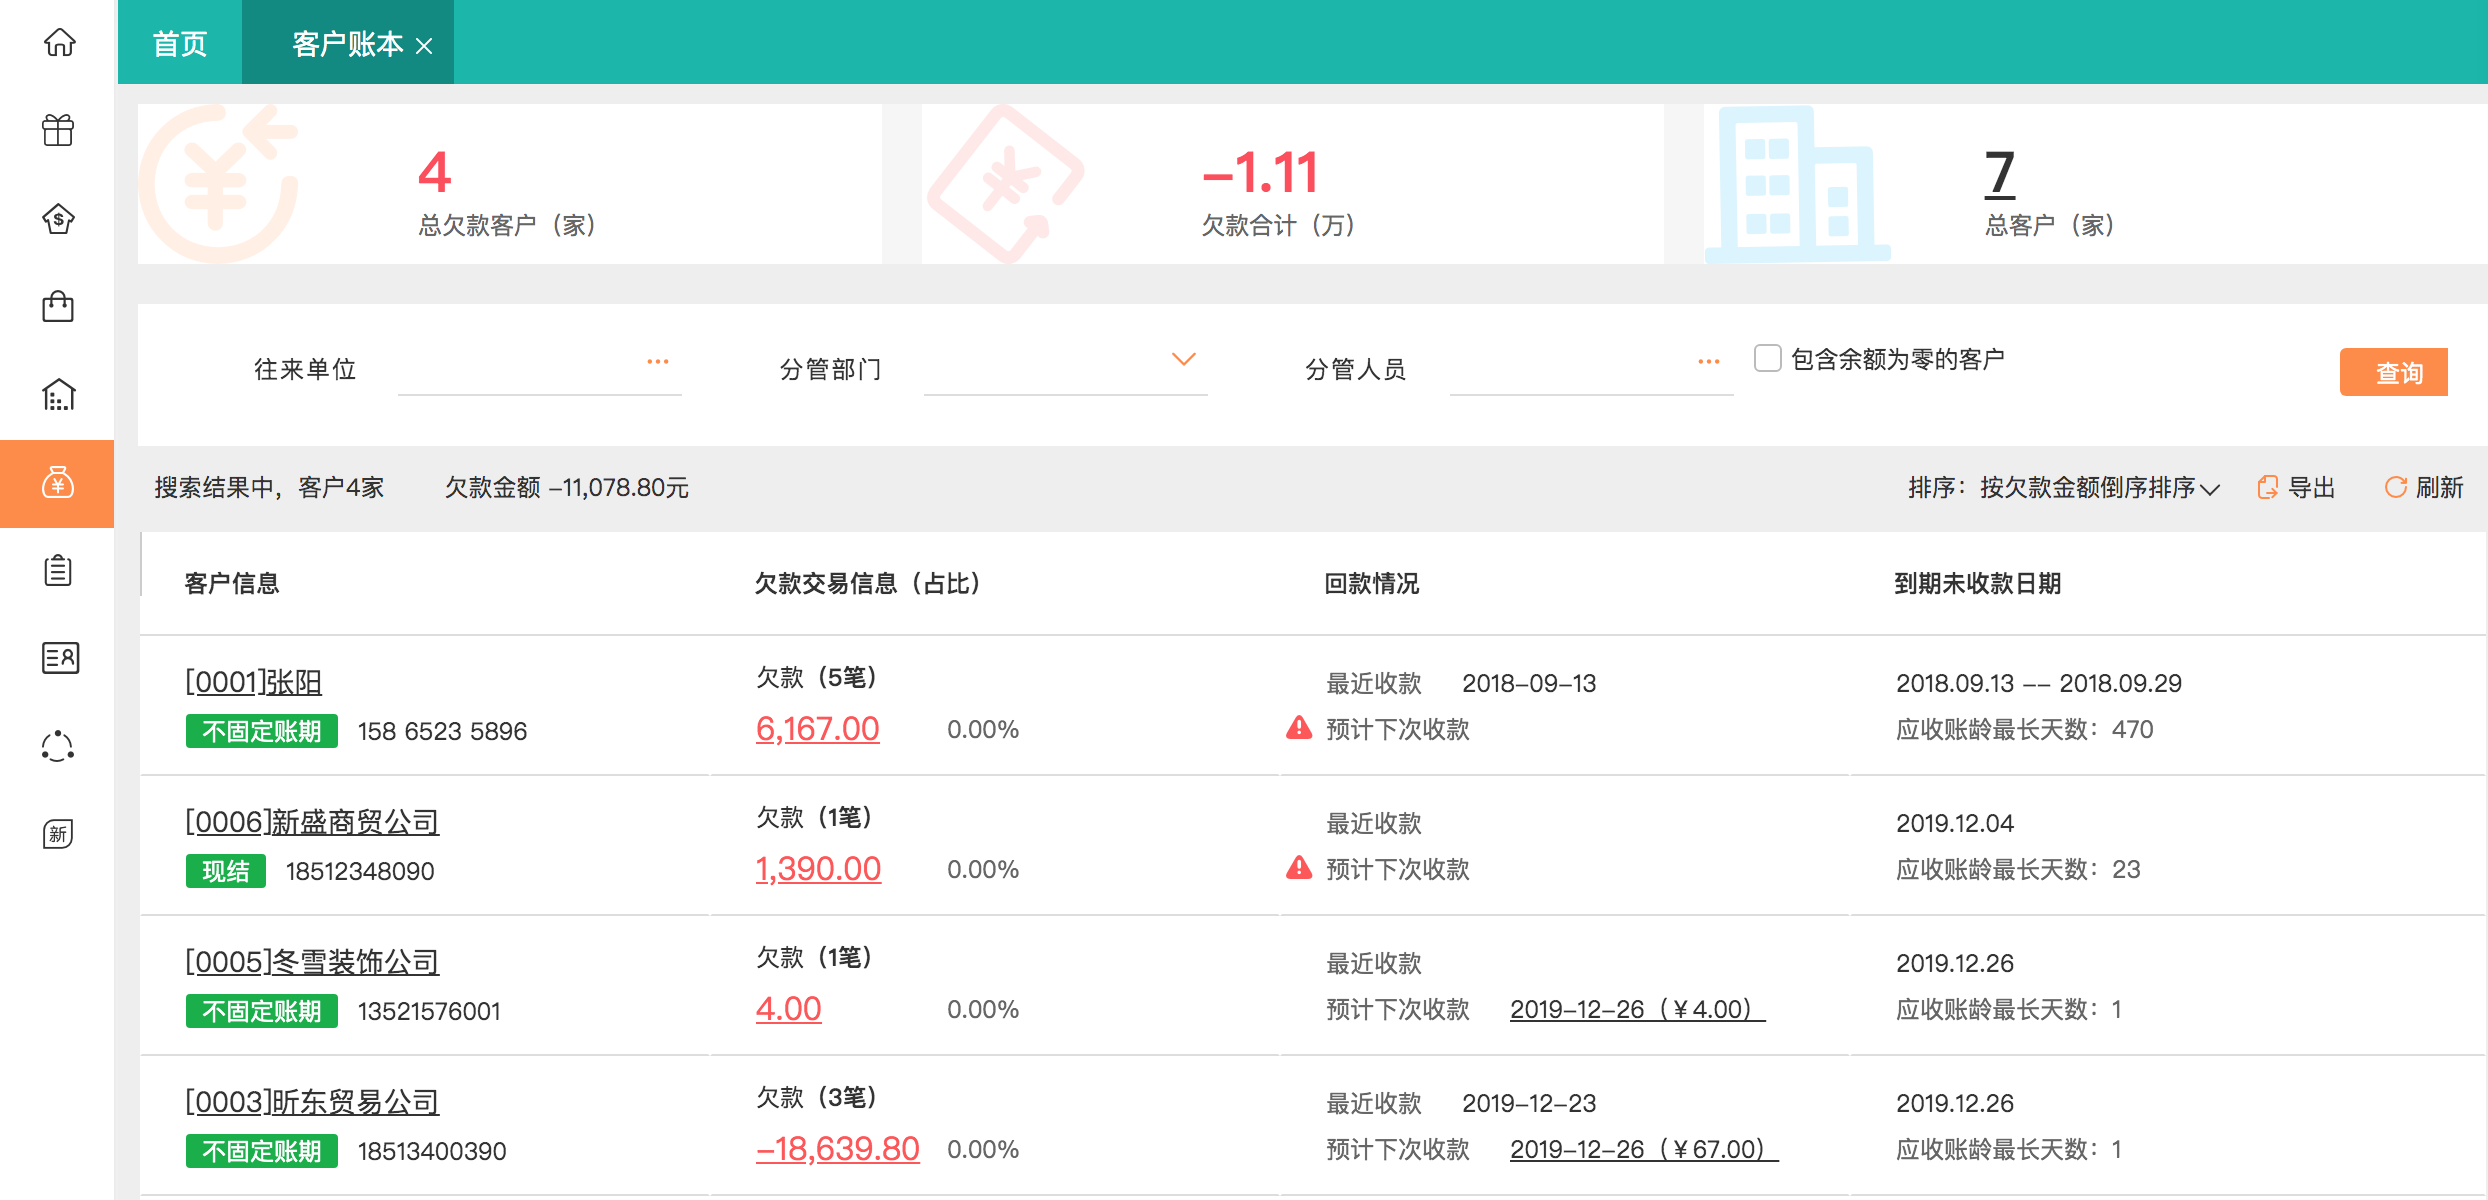Click the 刷新 refresh icon
Screen dimensions: 2488x1200
click(x=2396, y=487)
